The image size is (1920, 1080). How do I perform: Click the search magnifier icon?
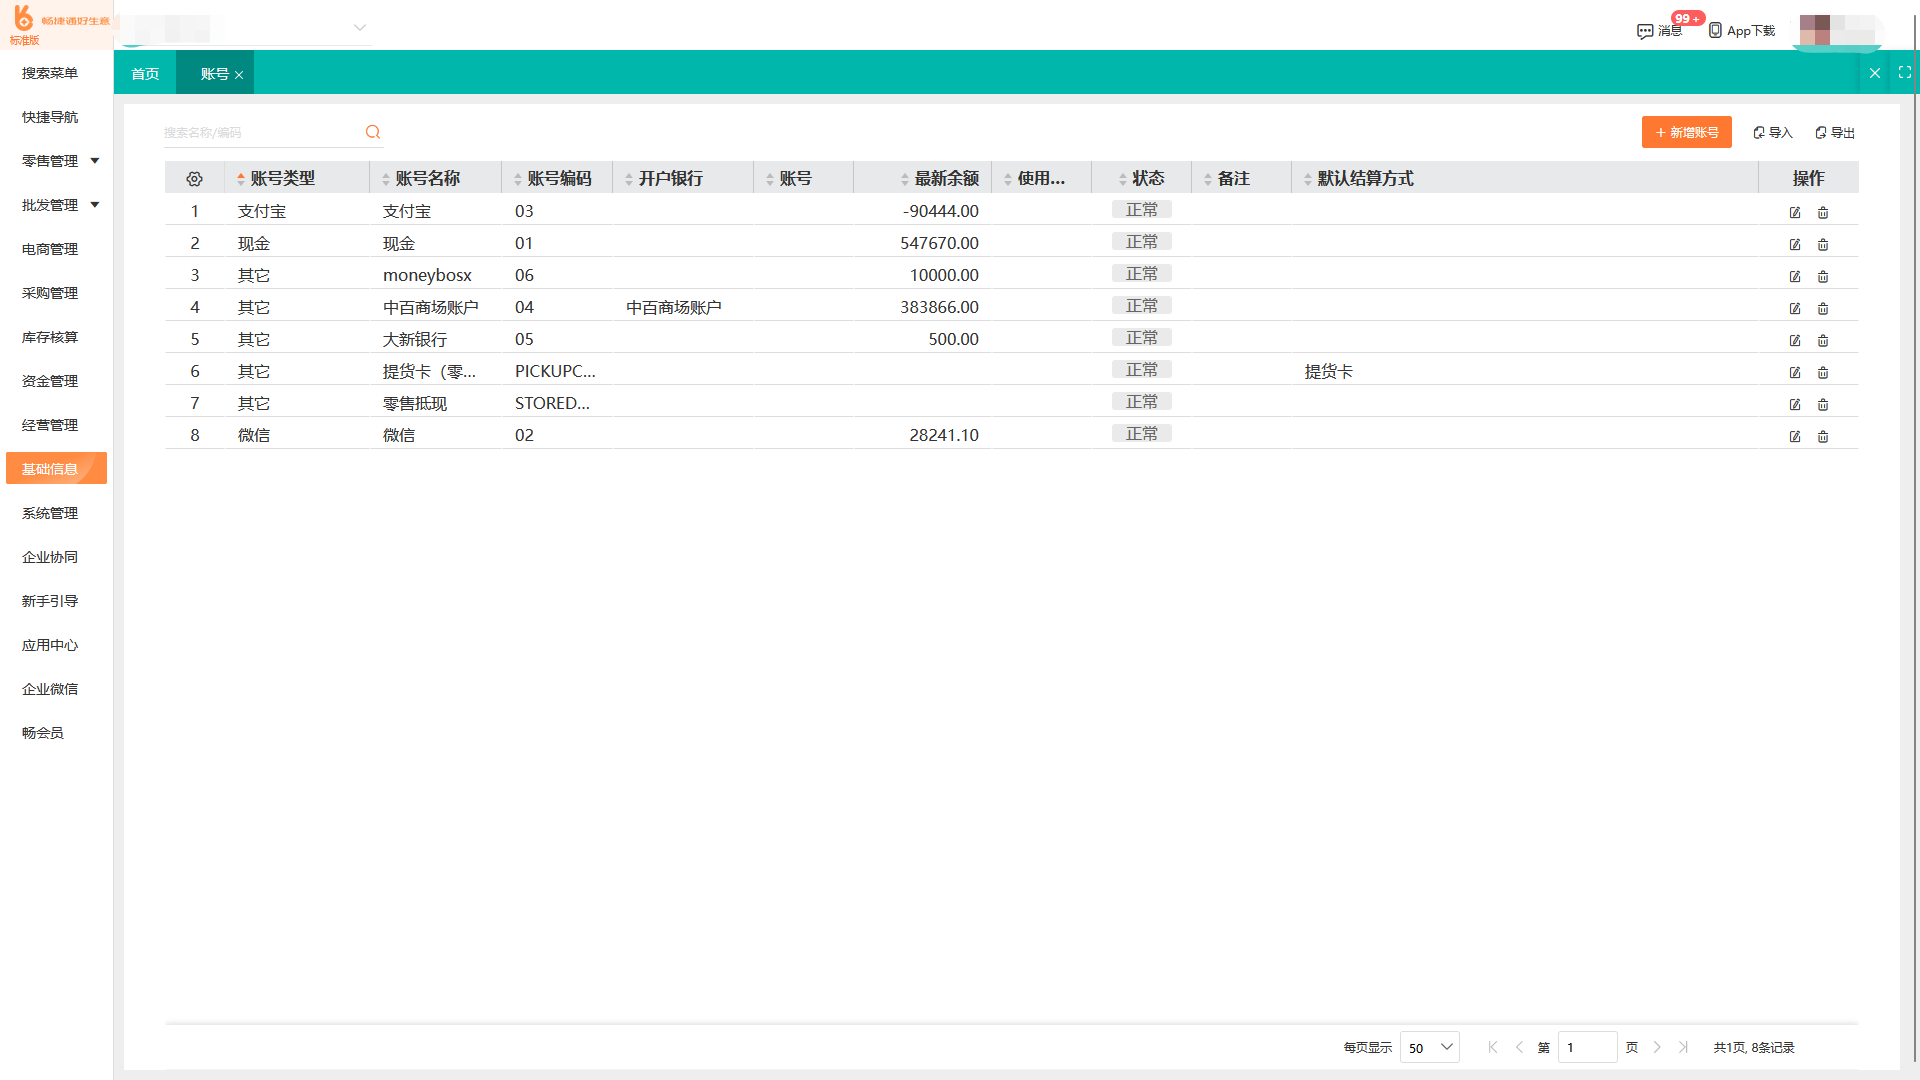click(373, 131)
